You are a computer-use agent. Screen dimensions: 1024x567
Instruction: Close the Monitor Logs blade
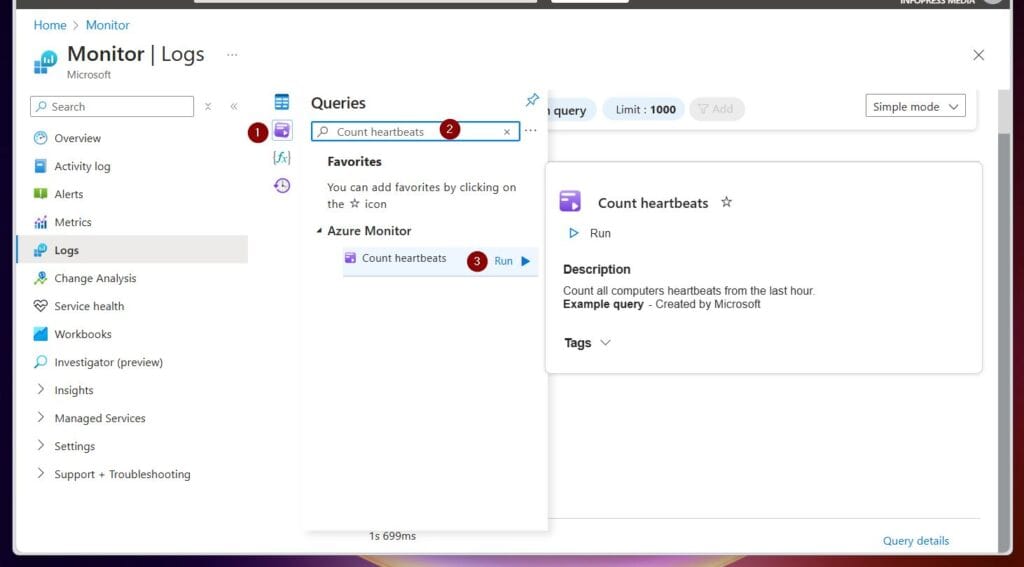tap(978, 56)
